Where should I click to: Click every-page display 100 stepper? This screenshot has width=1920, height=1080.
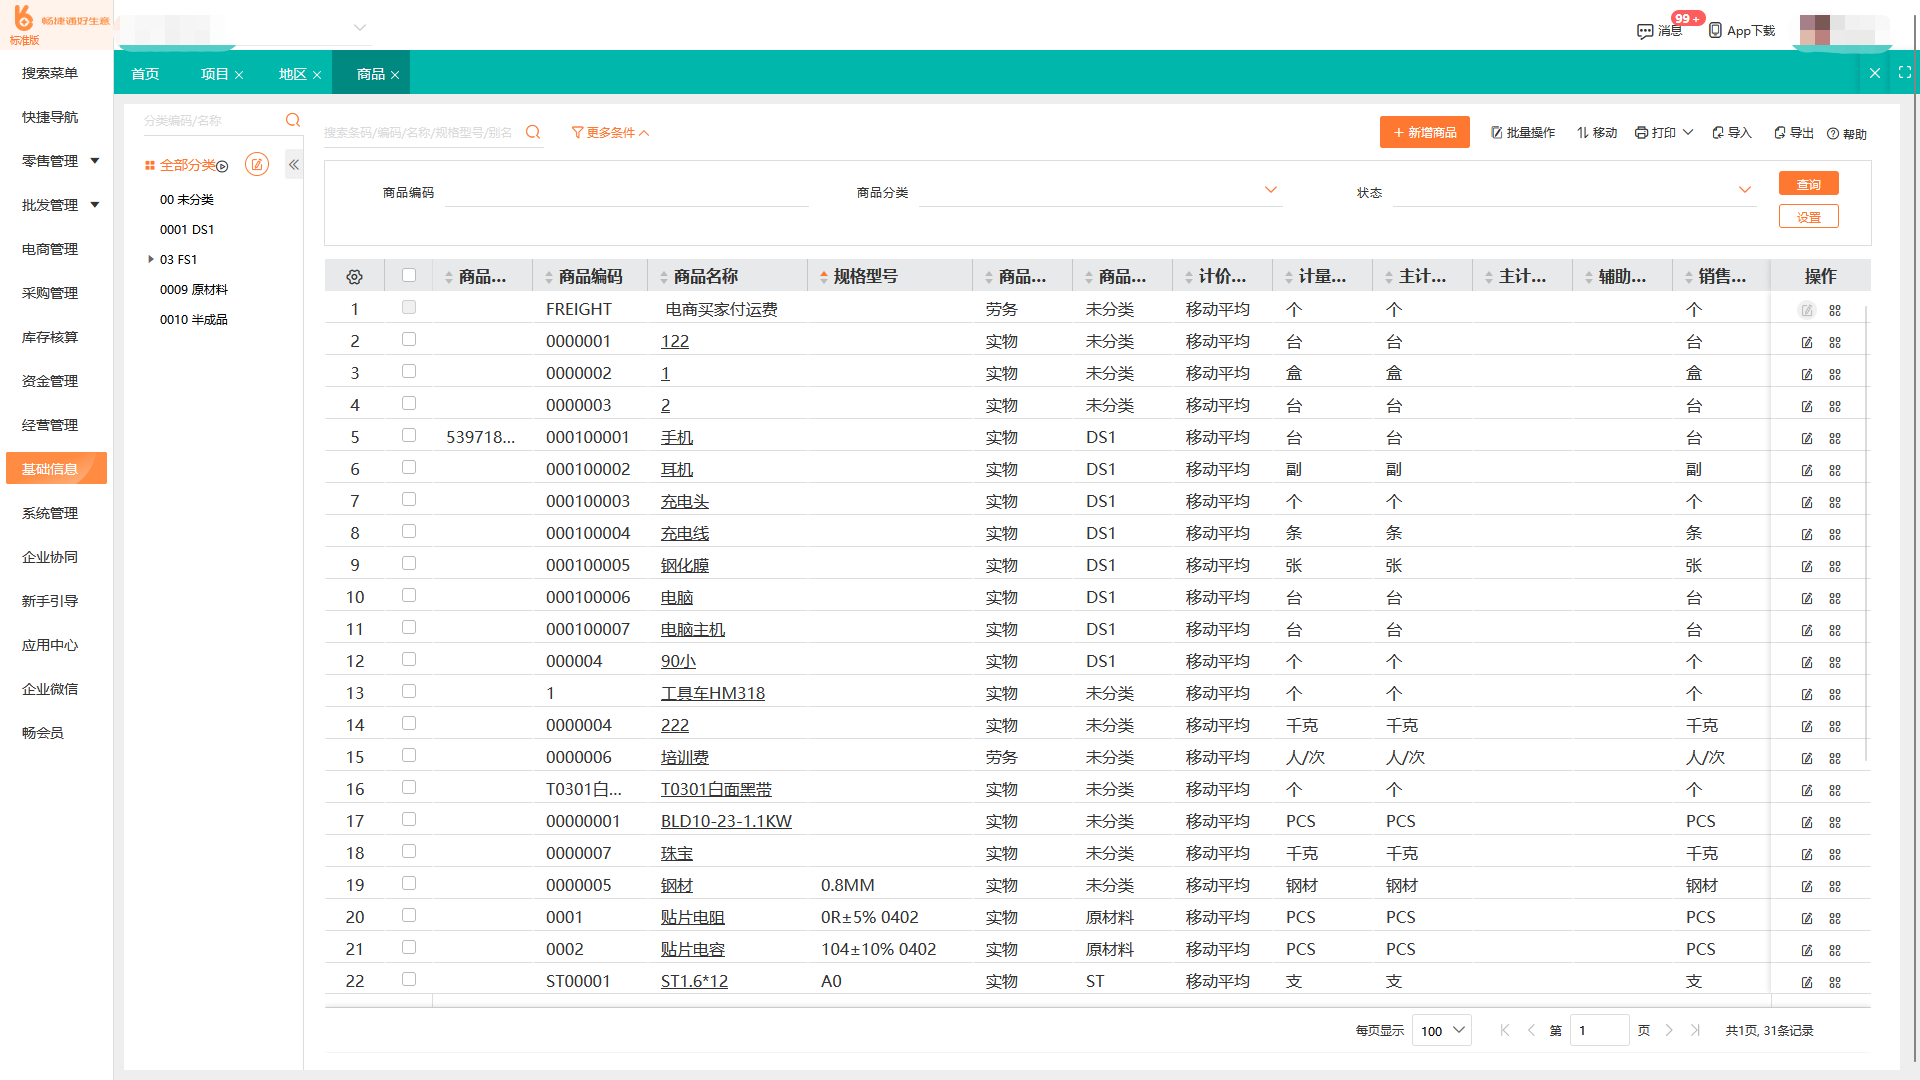pyautogui.click(x=1439, y=1031)
